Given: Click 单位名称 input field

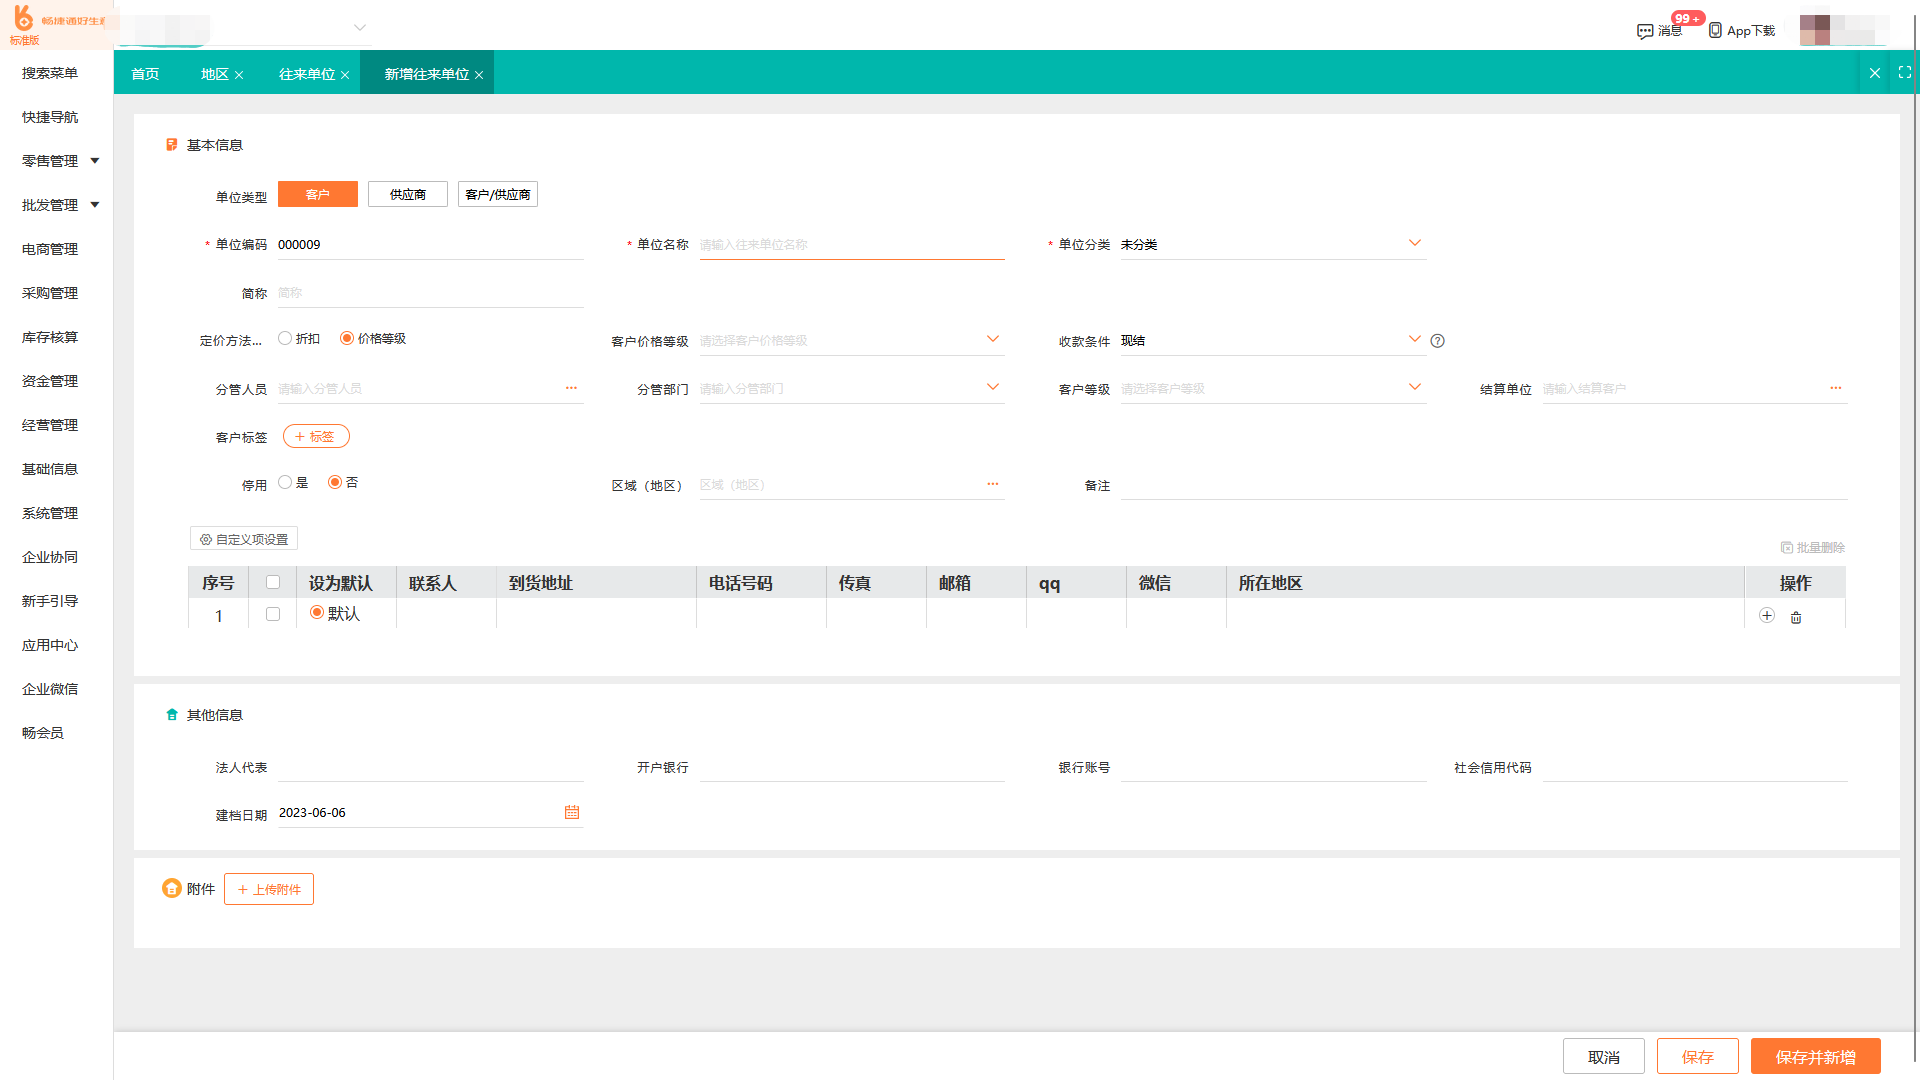Looking at the screenshot, I should pyautogui.click(x=849, y=244).
